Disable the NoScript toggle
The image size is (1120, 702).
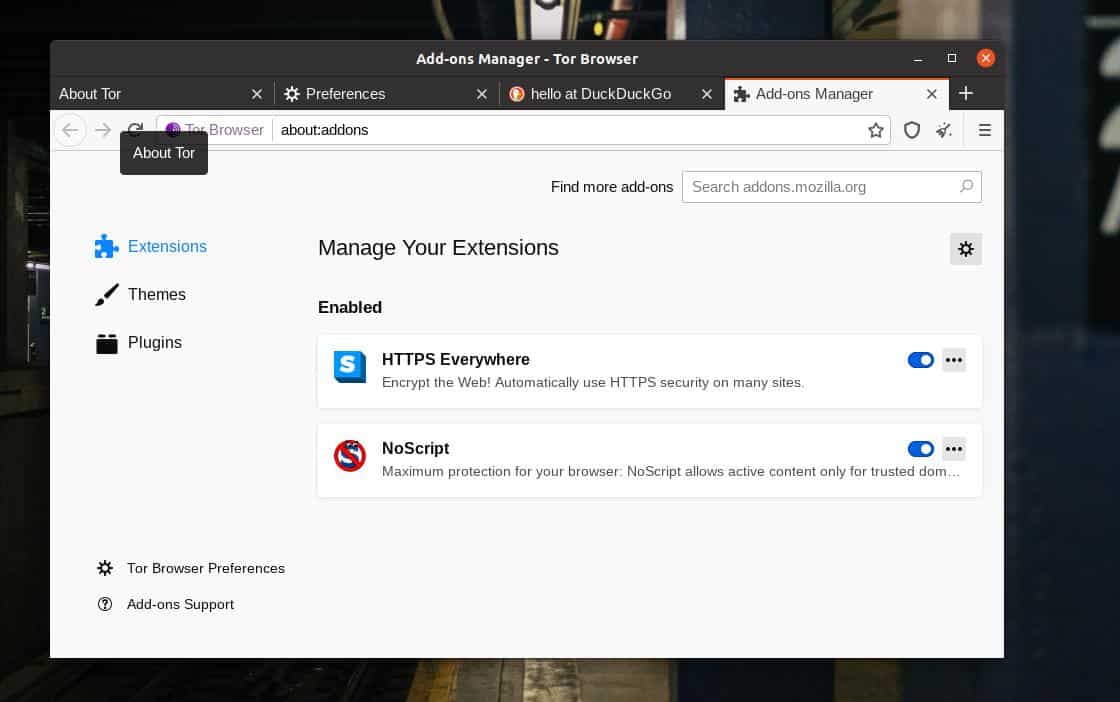pos(921,449)
